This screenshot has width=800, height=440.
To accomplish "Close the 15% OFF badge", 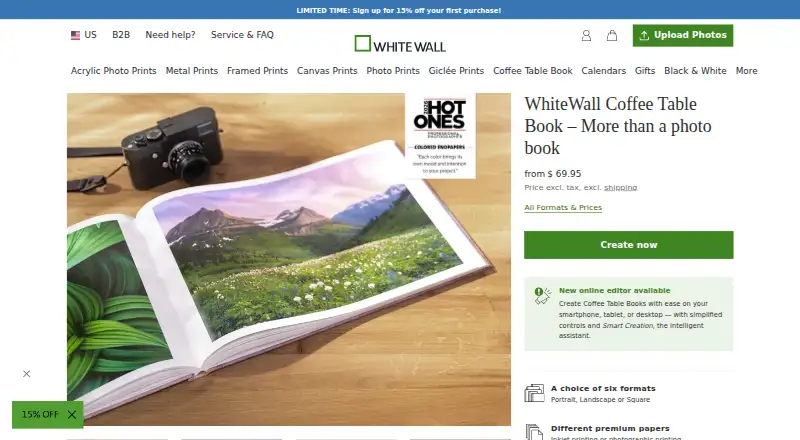I will tap(72, 414).
